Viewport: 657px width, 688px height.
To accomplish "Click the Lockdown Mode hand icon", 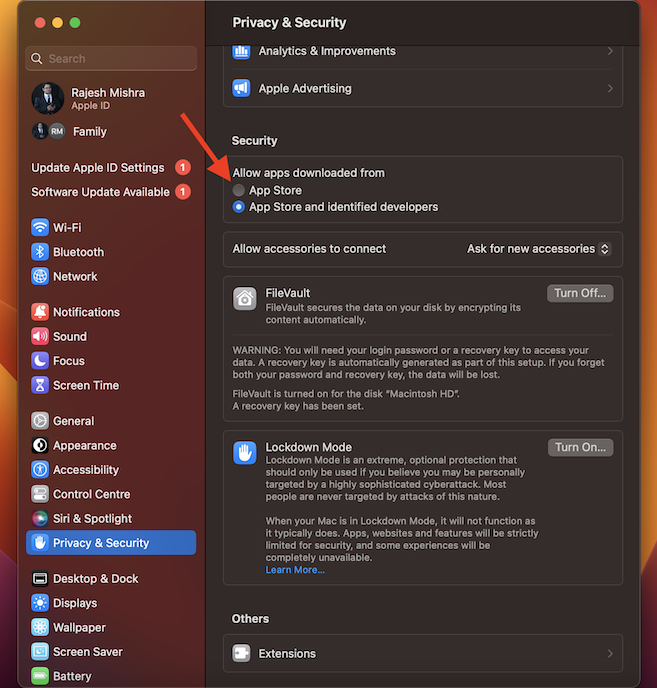I will point(244,453).
